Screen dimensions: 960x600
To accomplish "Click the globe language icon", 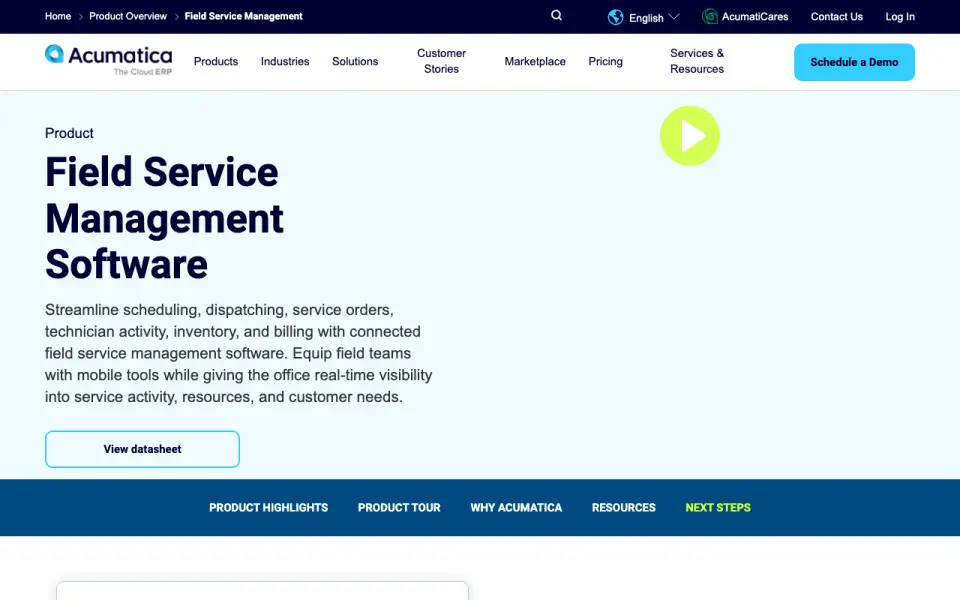I will click(x=615, y=17).
